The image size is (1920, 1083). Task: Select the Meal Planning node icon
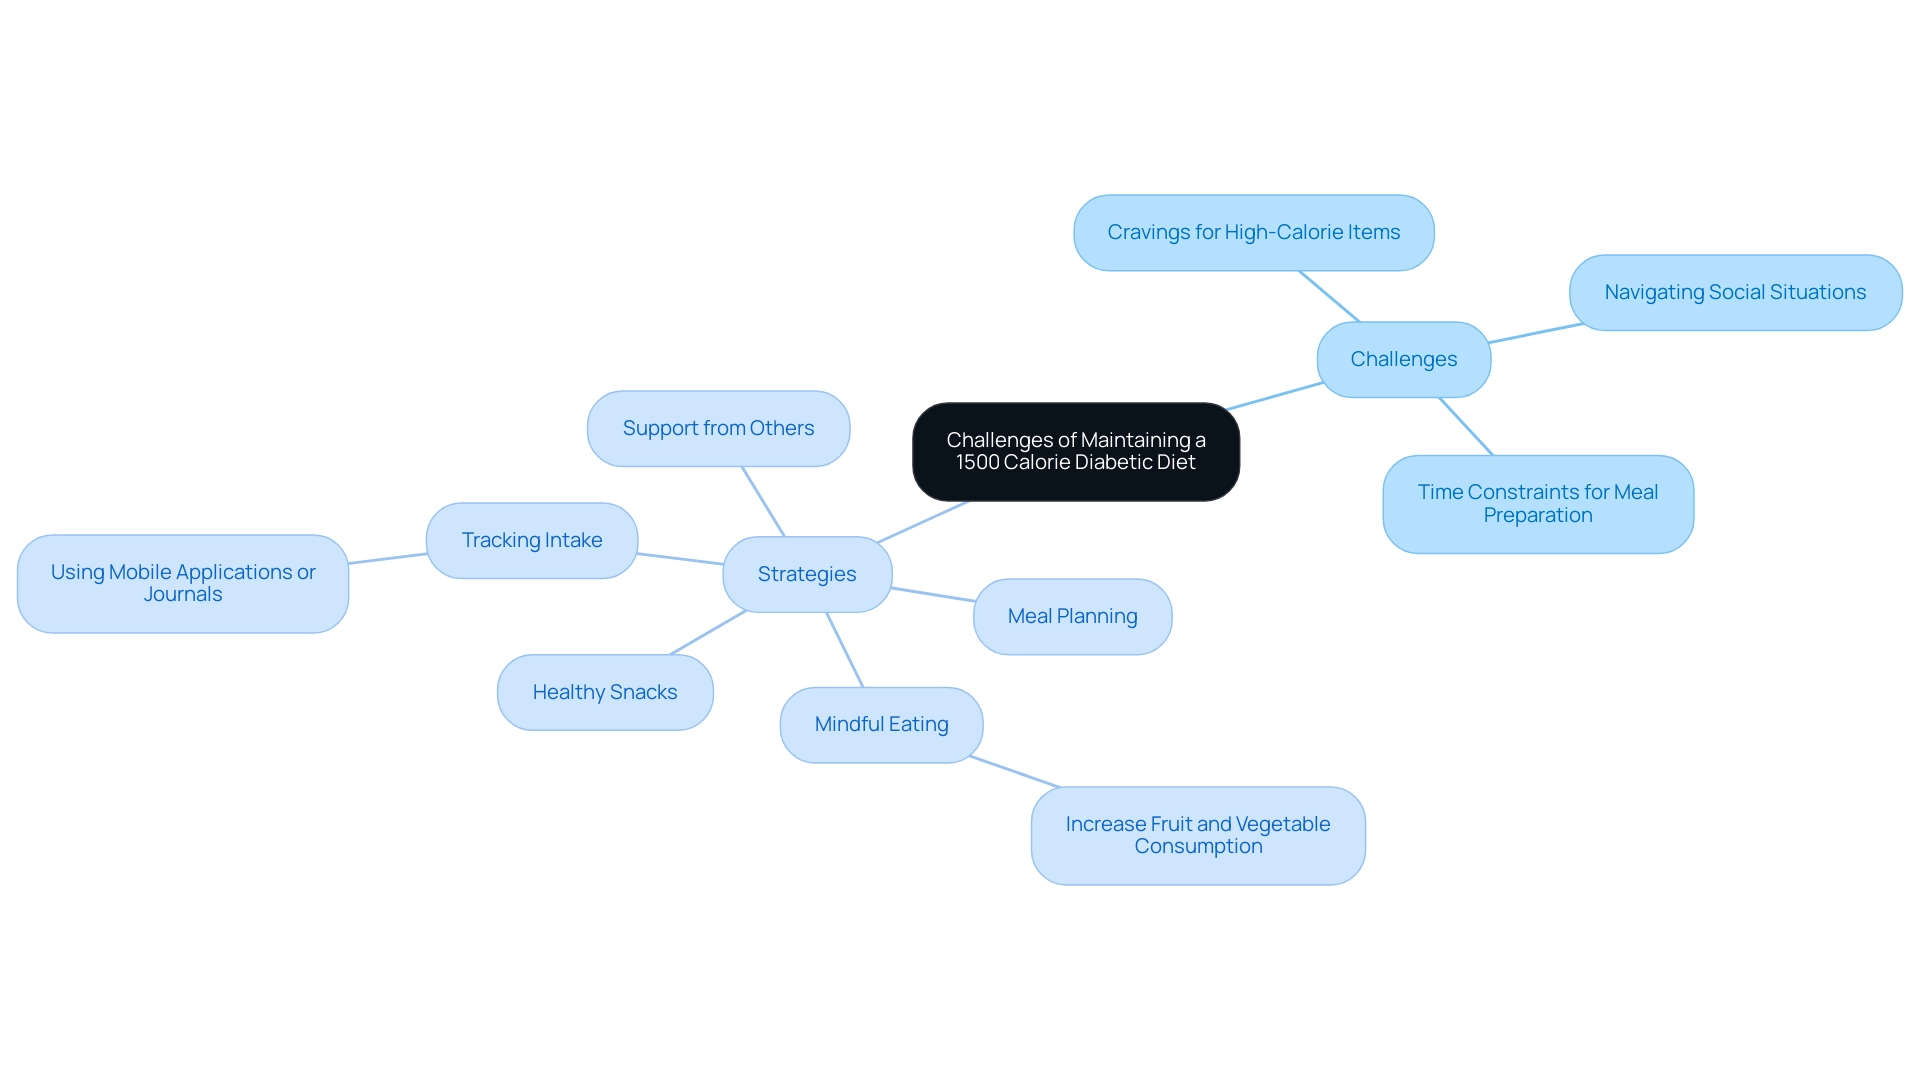tap(1073, 615)
